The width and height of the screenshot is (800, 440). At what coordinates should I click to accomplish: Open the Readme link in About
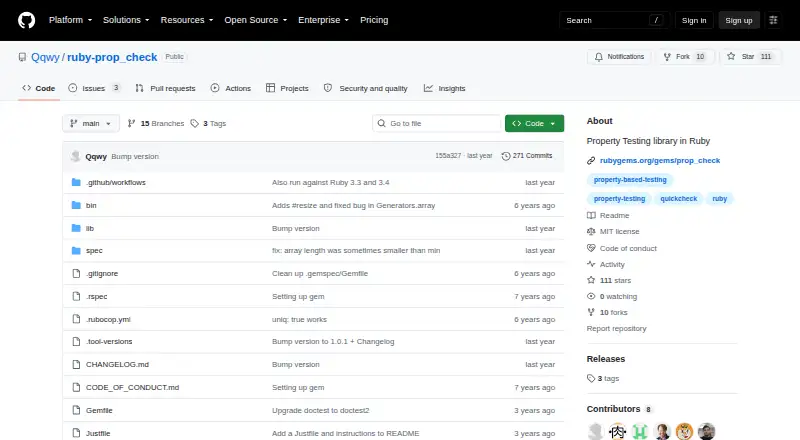[x=608, y=215]
